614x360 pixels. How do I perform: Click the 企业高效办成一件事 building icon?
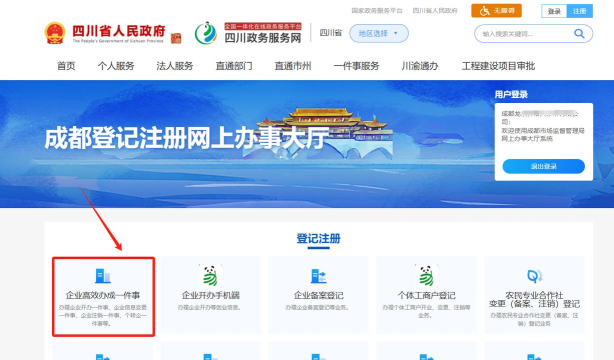tap(103, 276)
